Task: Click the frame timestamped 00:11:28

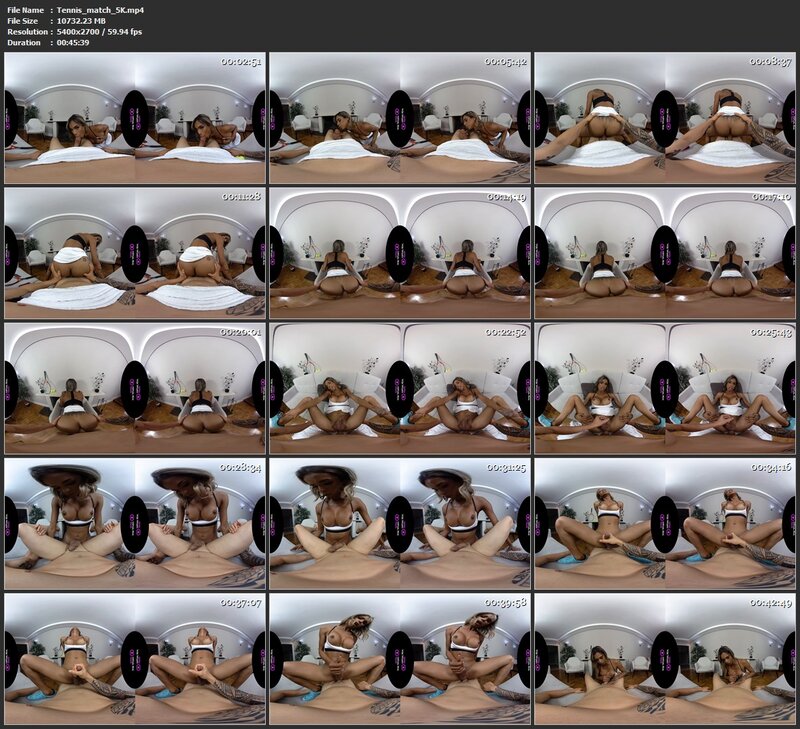Action: (x=135, y=253)
